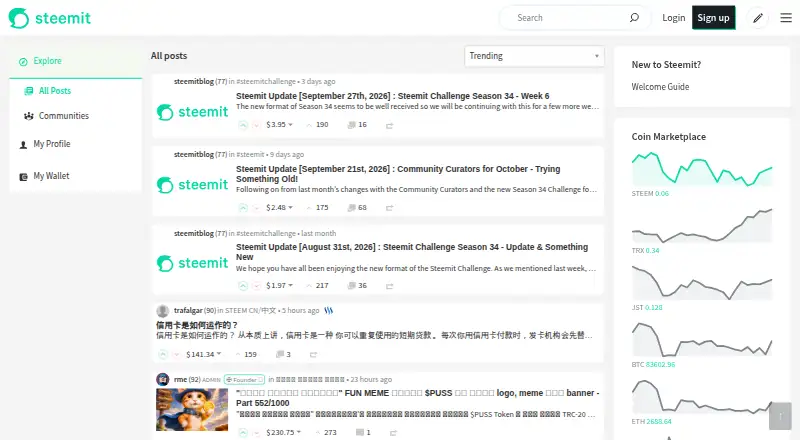Click the scroll-to-top arrow button

coord(780,416)
